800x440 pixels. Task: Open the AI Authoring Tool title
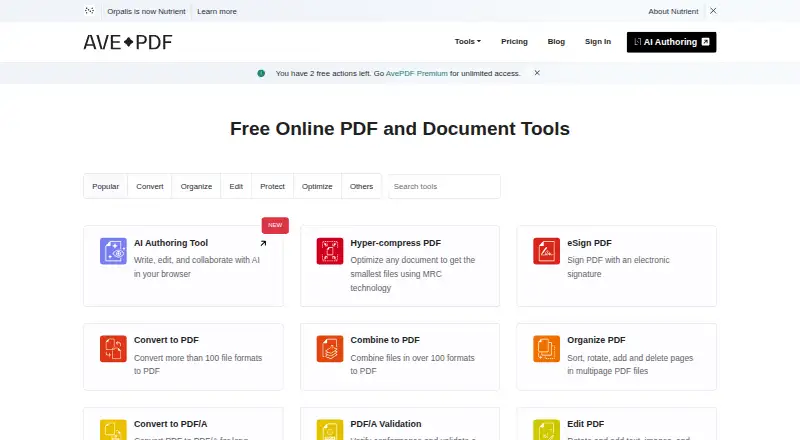pyautogui.click(x=171, y=243)
